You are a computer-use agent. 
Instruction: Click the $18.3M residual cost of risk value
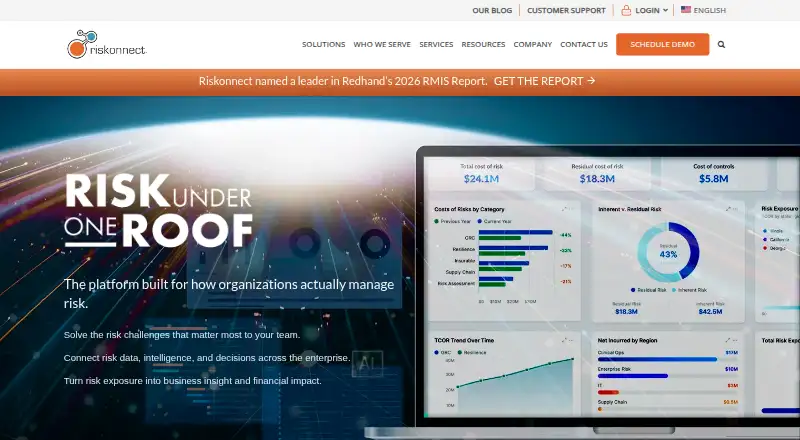597,179
